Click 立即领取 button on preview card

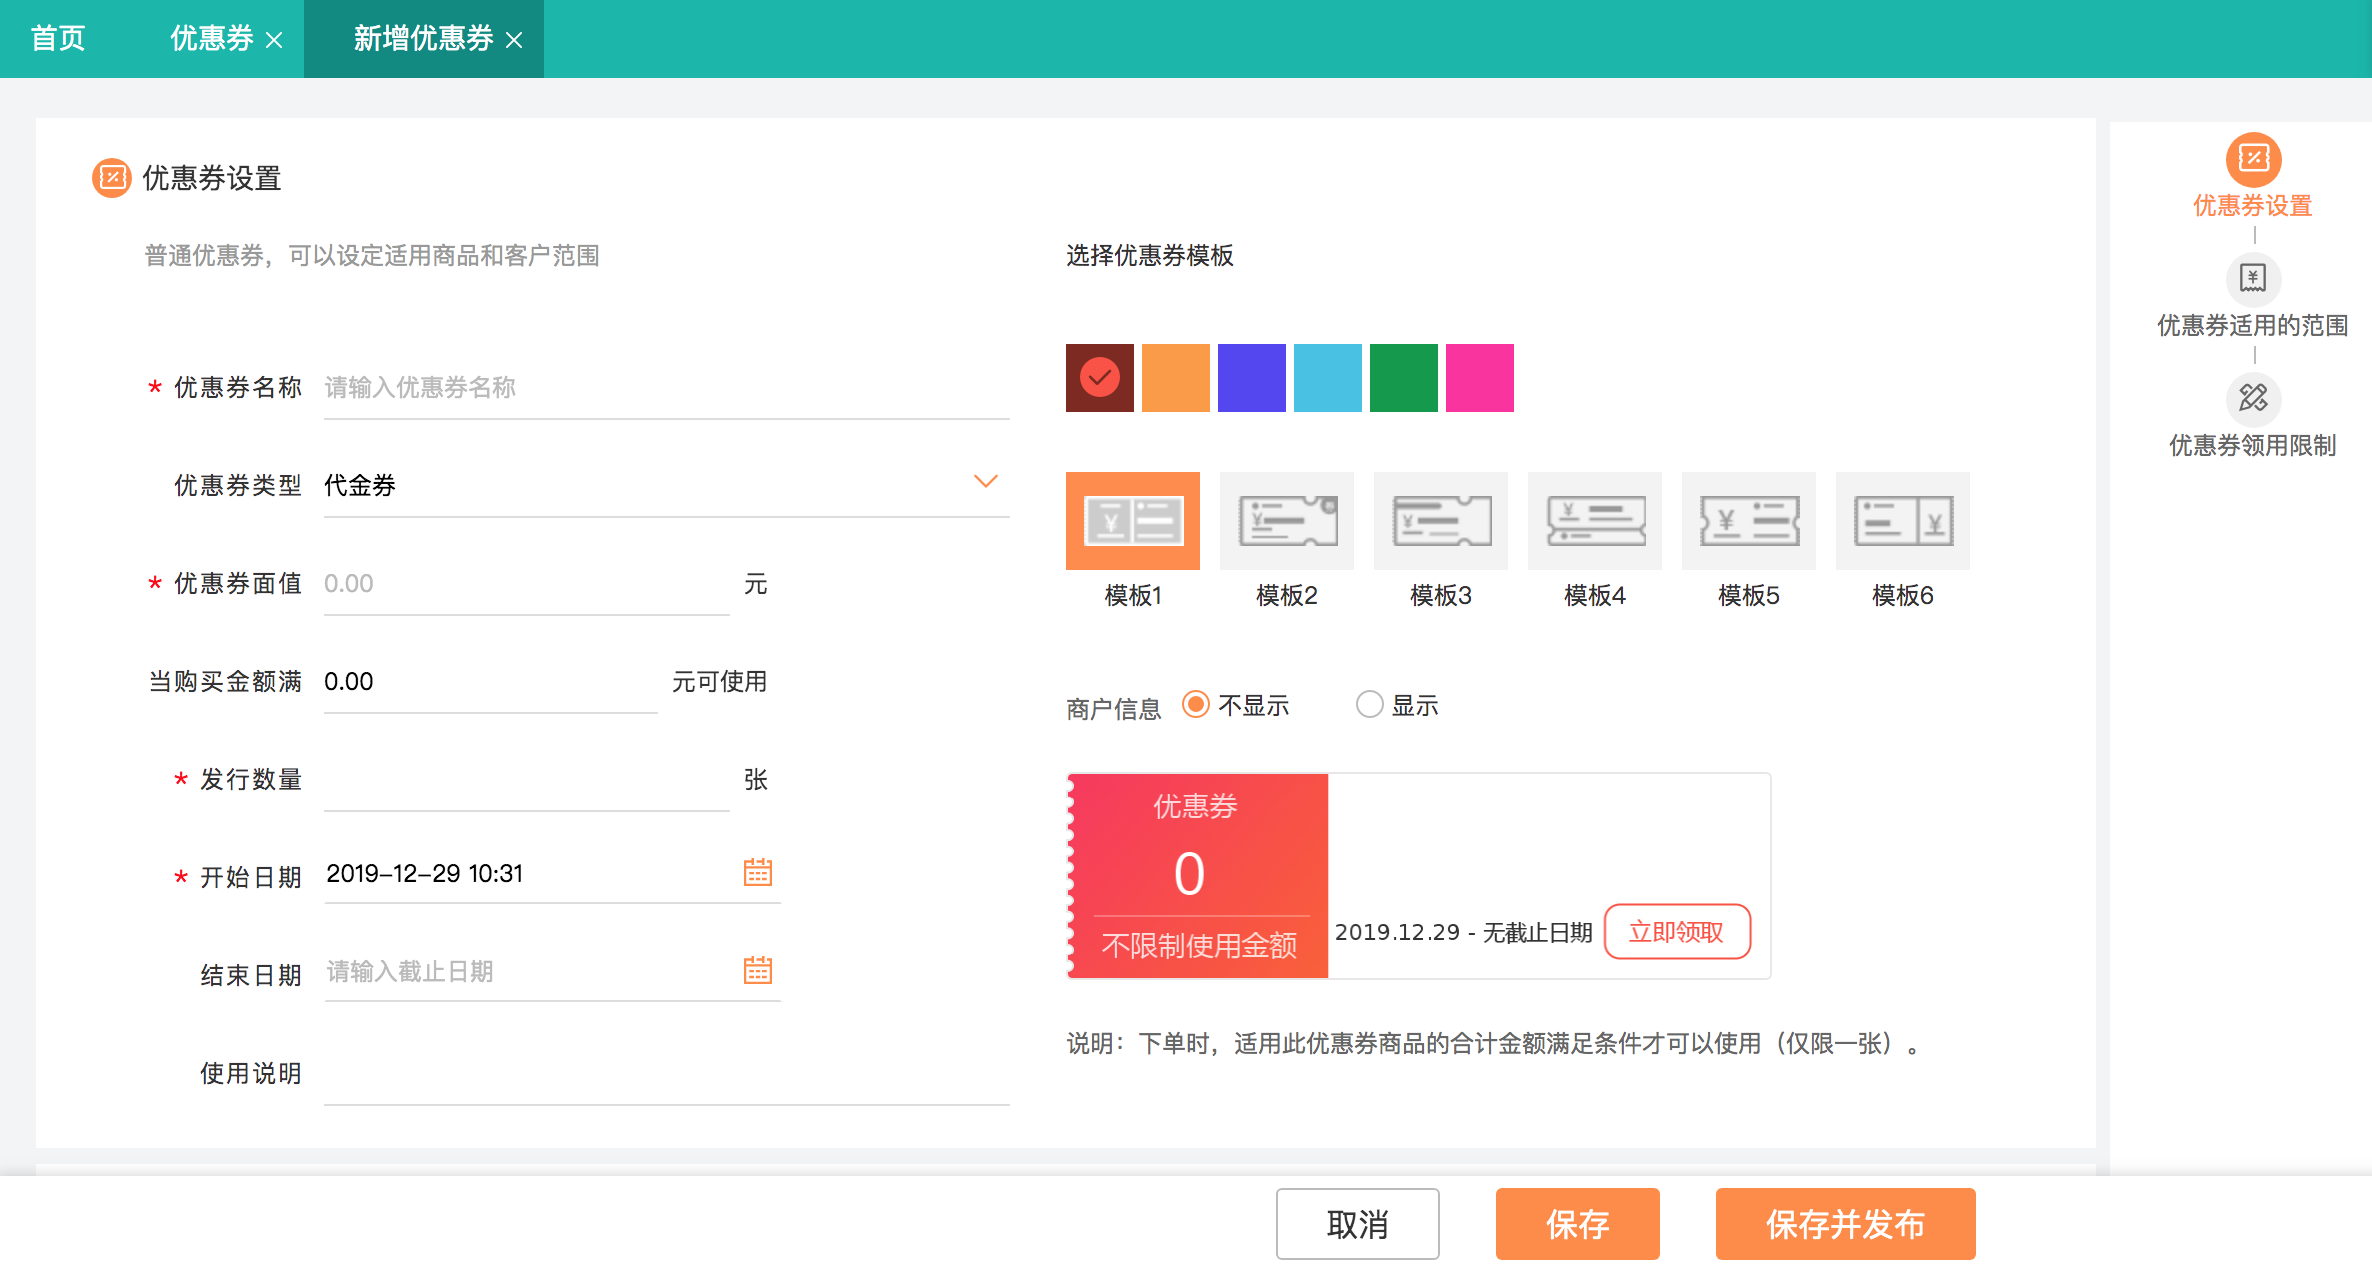click(x=1675, y=930)
